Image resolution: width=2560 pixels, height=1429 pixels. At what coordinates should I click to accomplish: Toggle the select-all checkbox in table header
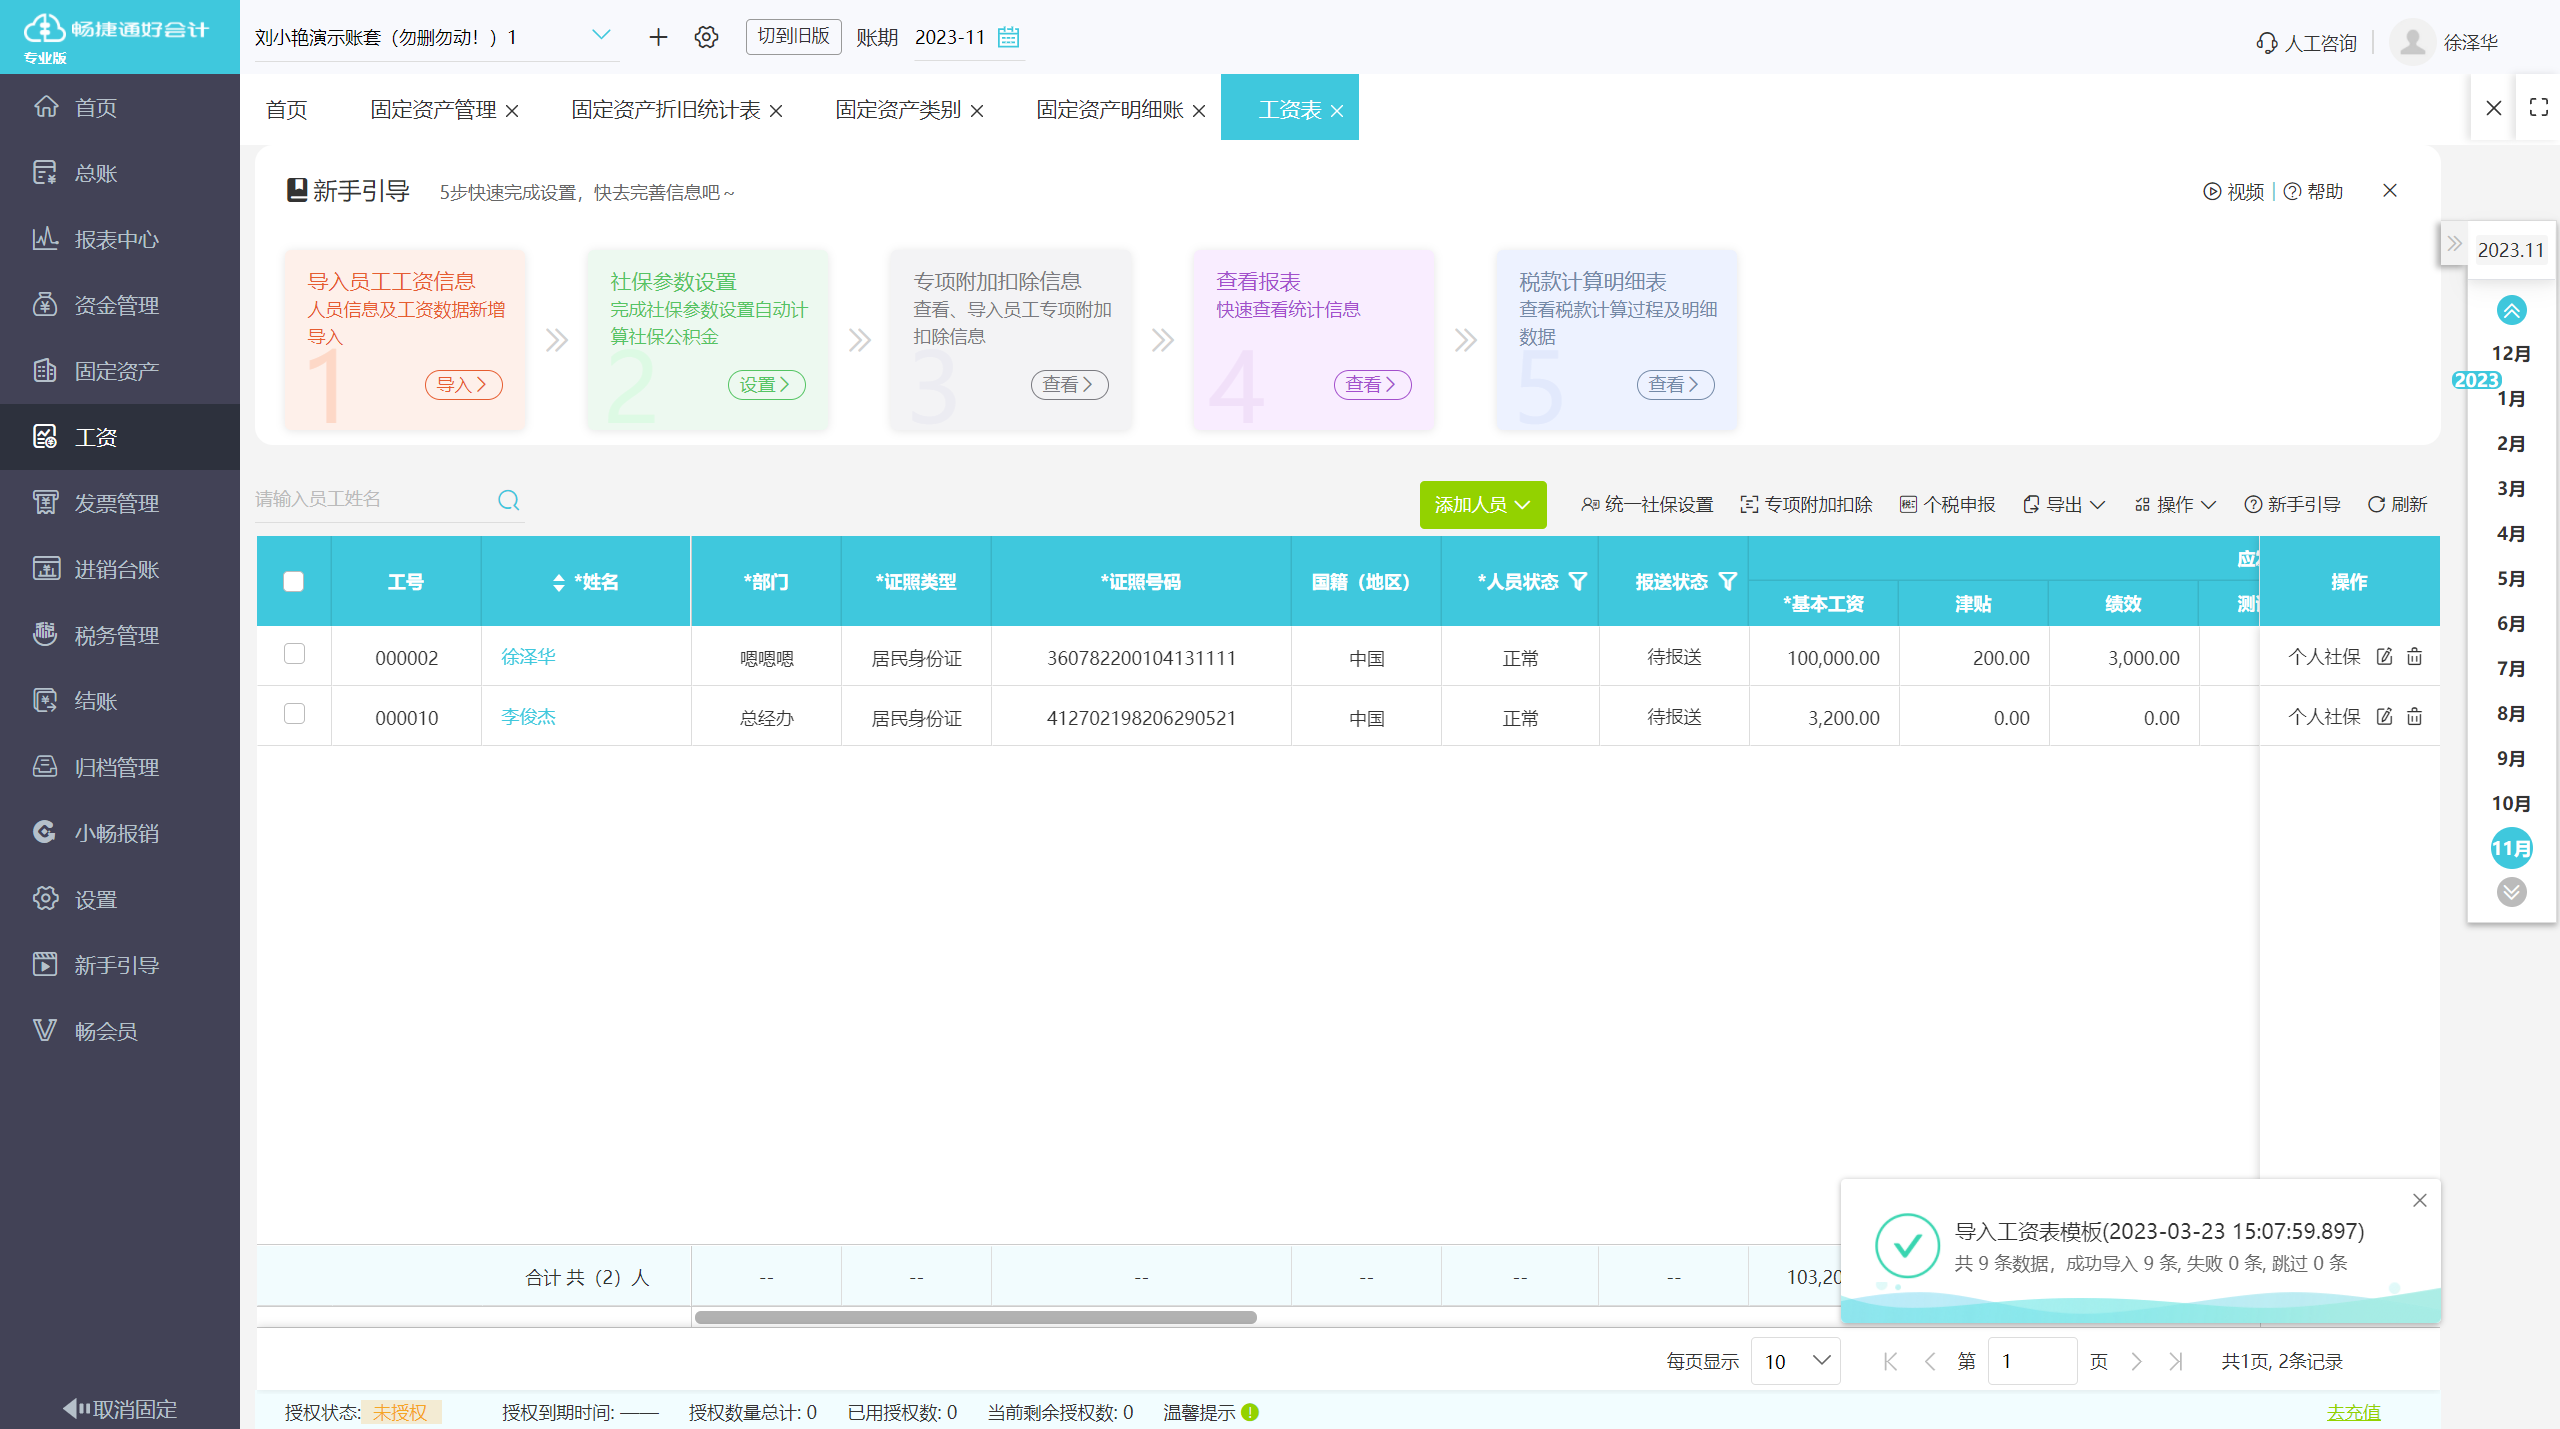click(x=294, y=580)
